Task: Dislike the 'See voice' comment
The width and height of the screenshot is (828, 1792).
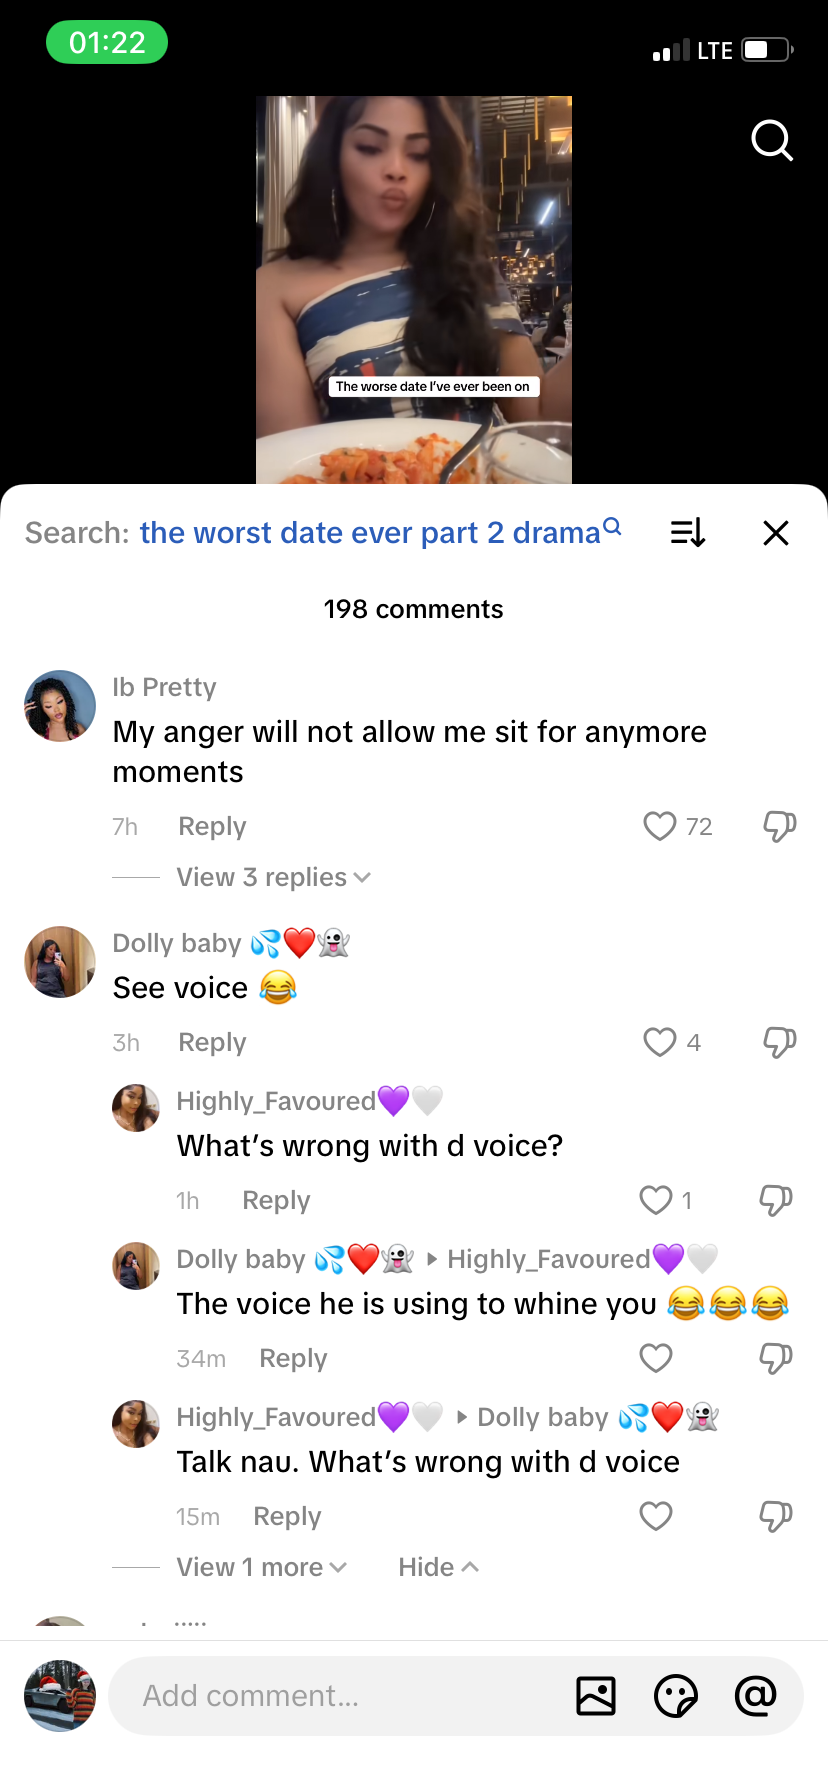Action: [x=779, y=1042]
